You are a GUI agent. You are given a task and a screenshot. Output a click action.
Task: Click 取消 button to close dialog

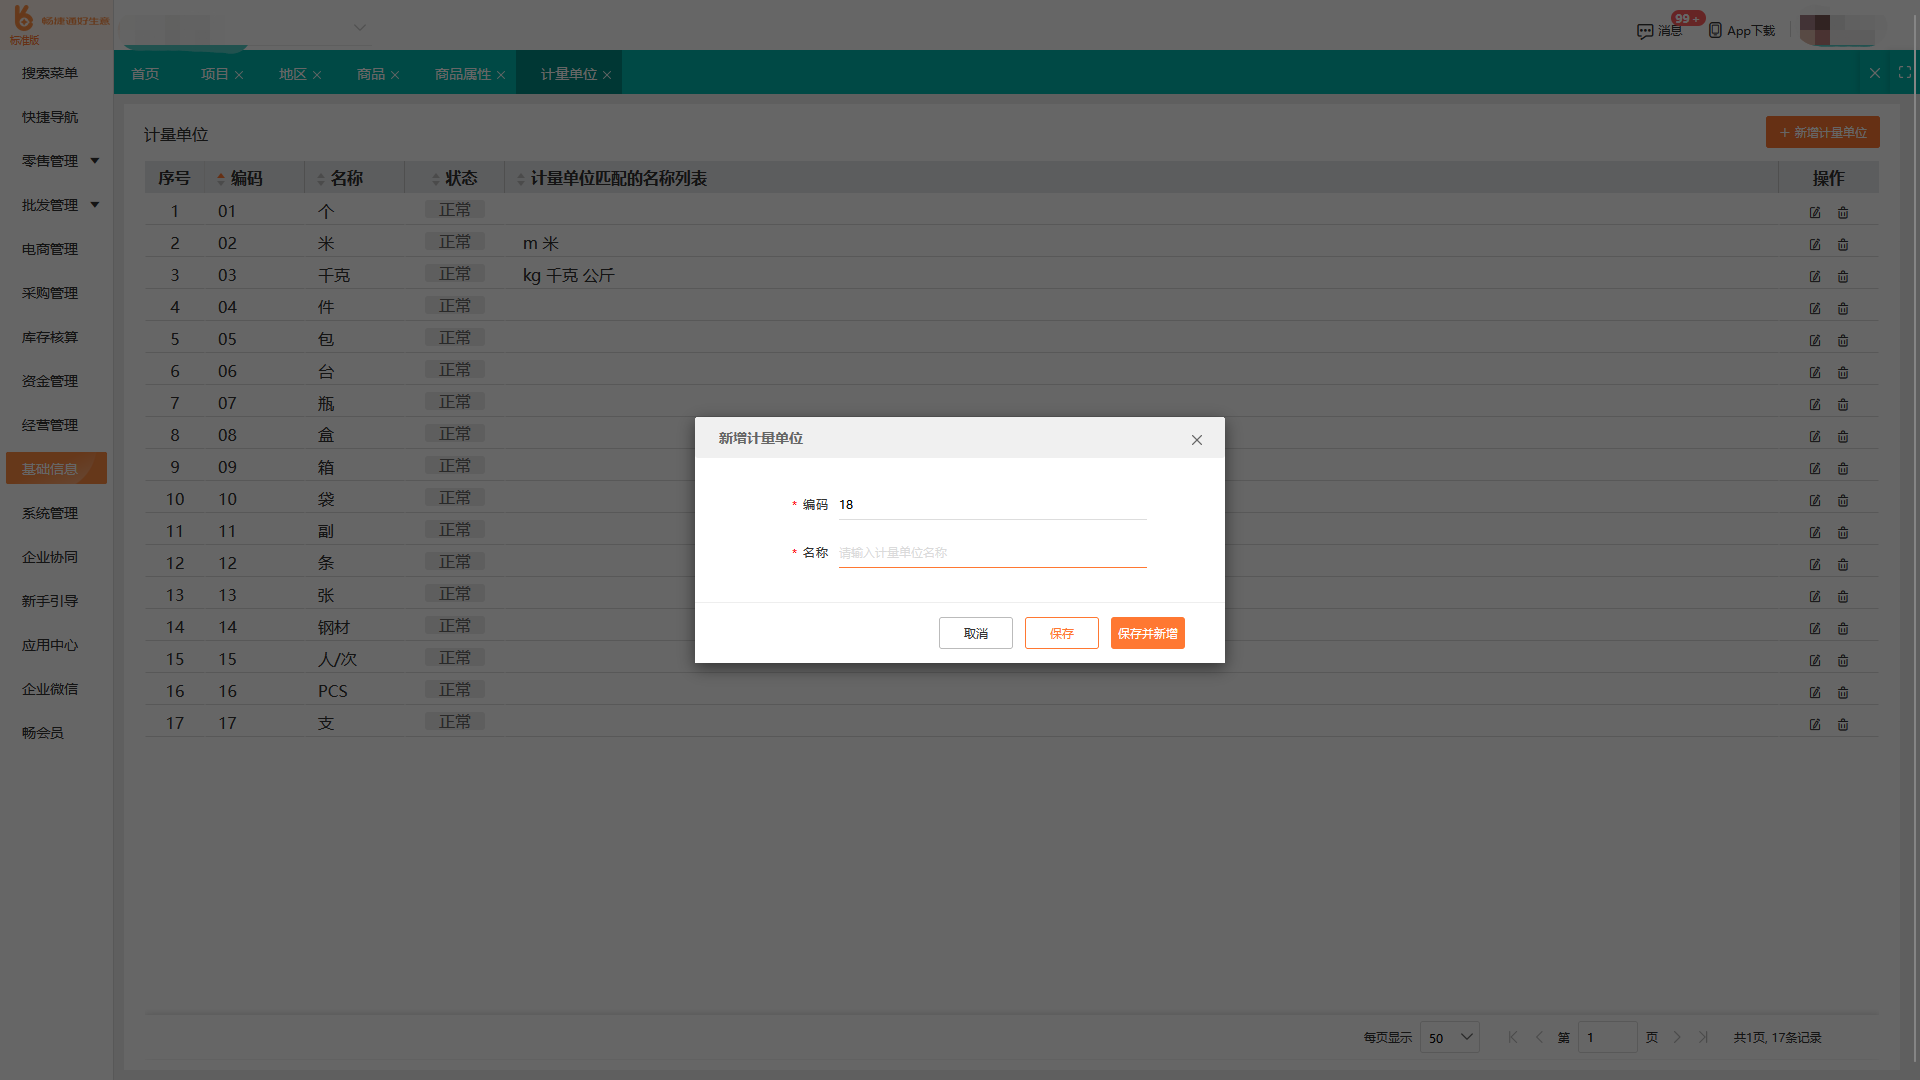[976, 633]
